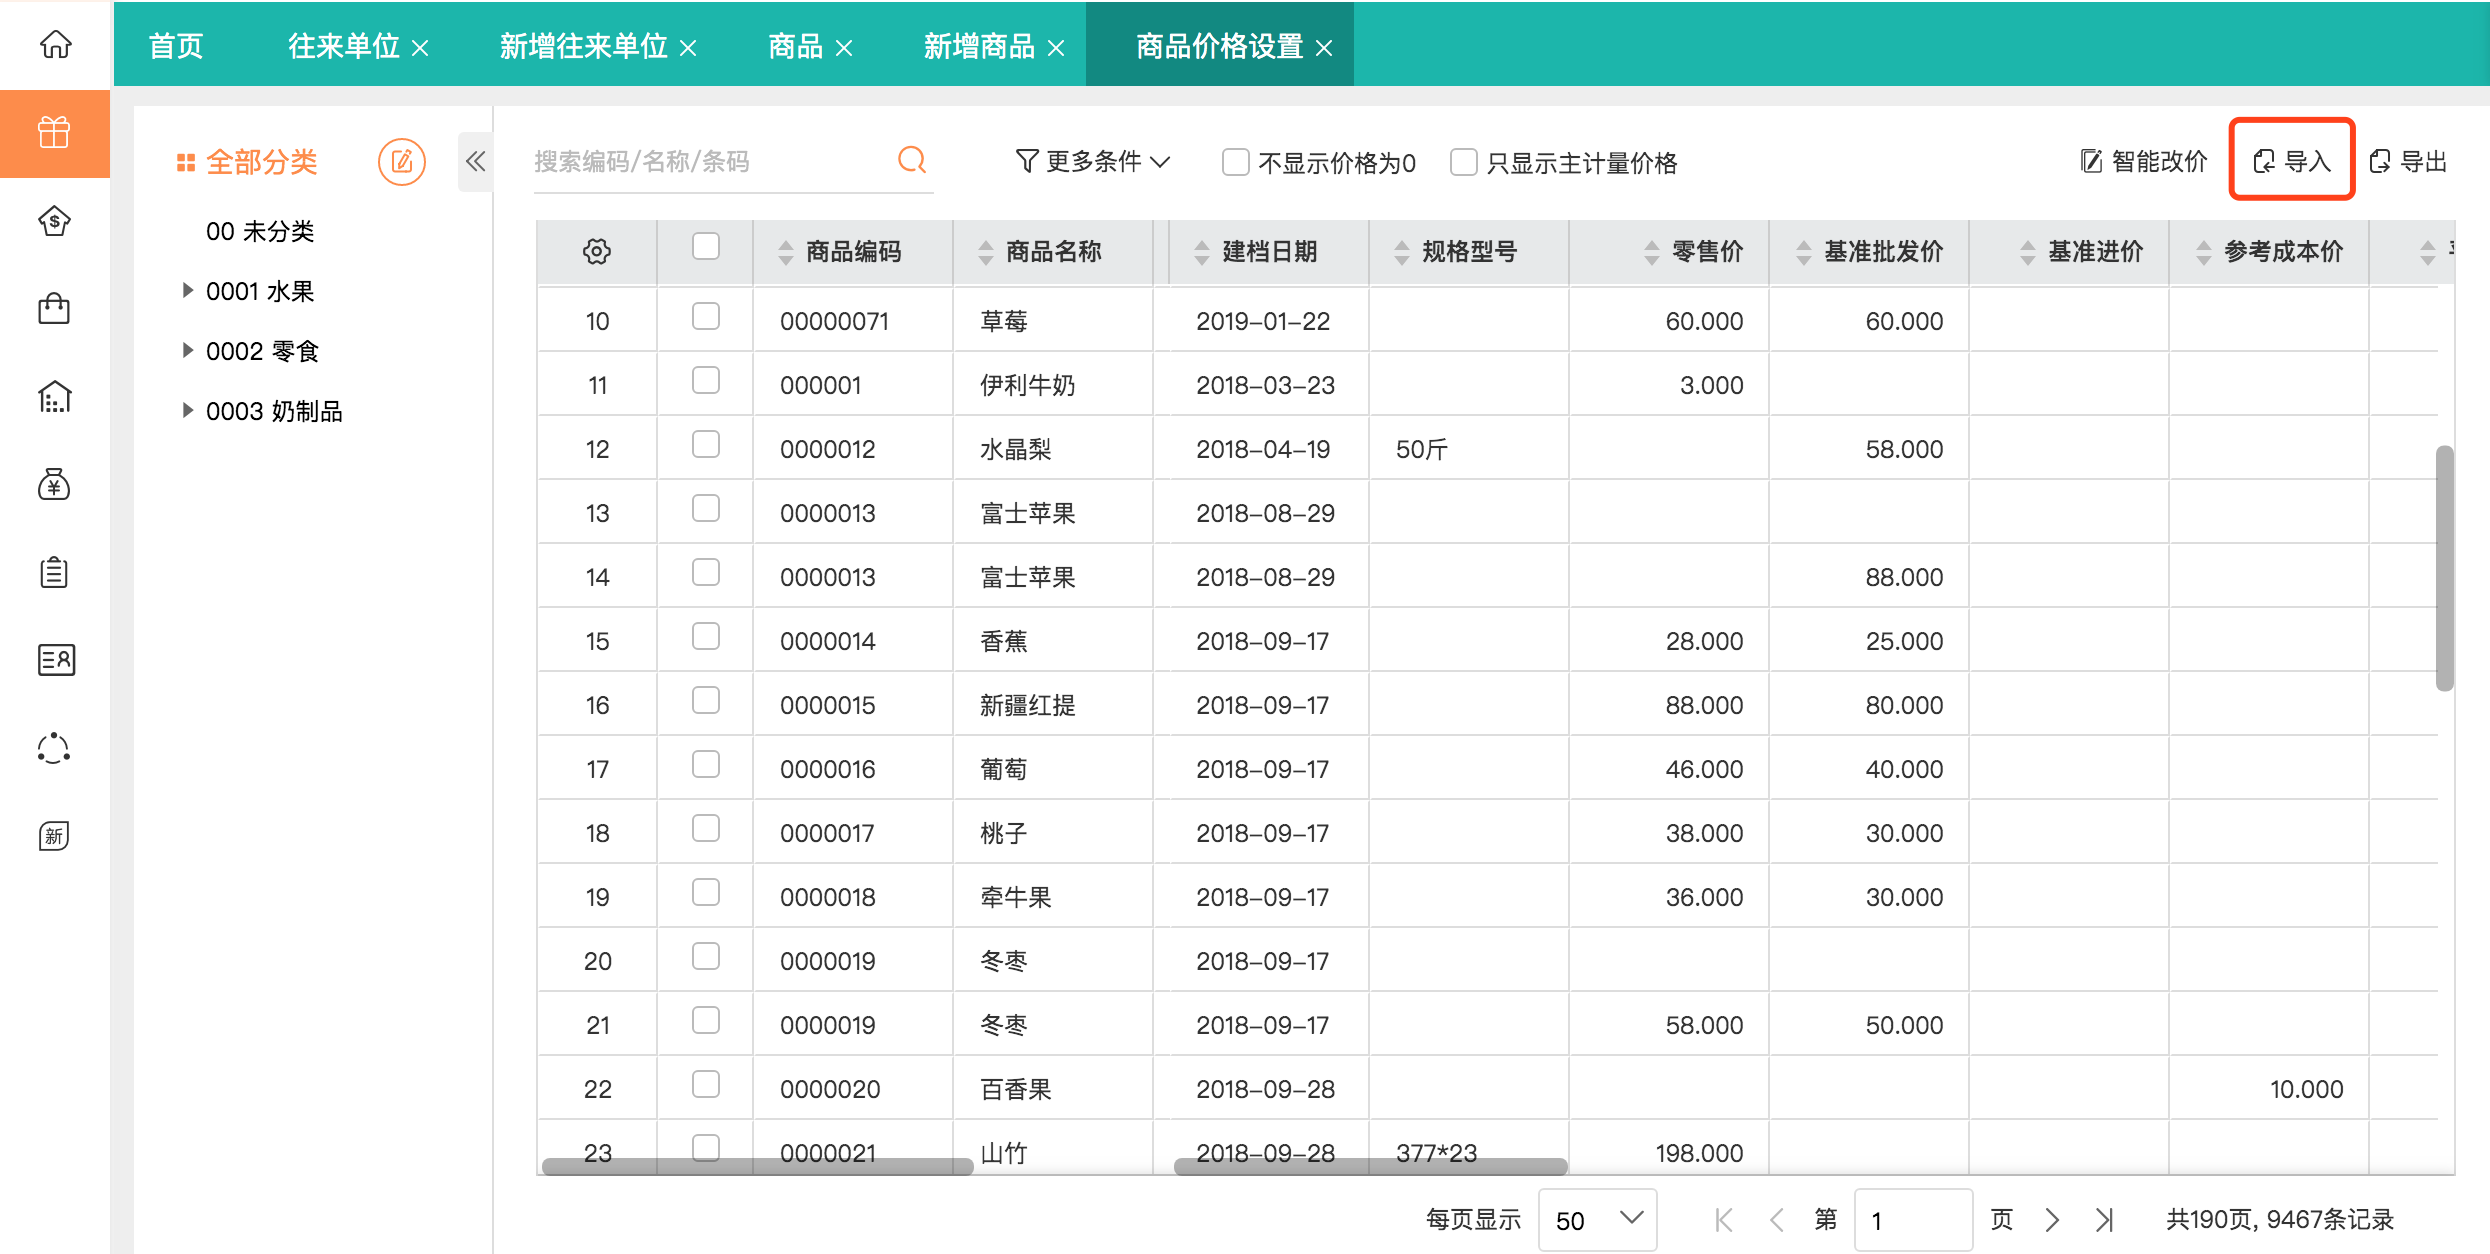Viewport: 2490px width, 1254px height.
Task: Click the 首页 home icon in sidebar
Action: (54, 43)
